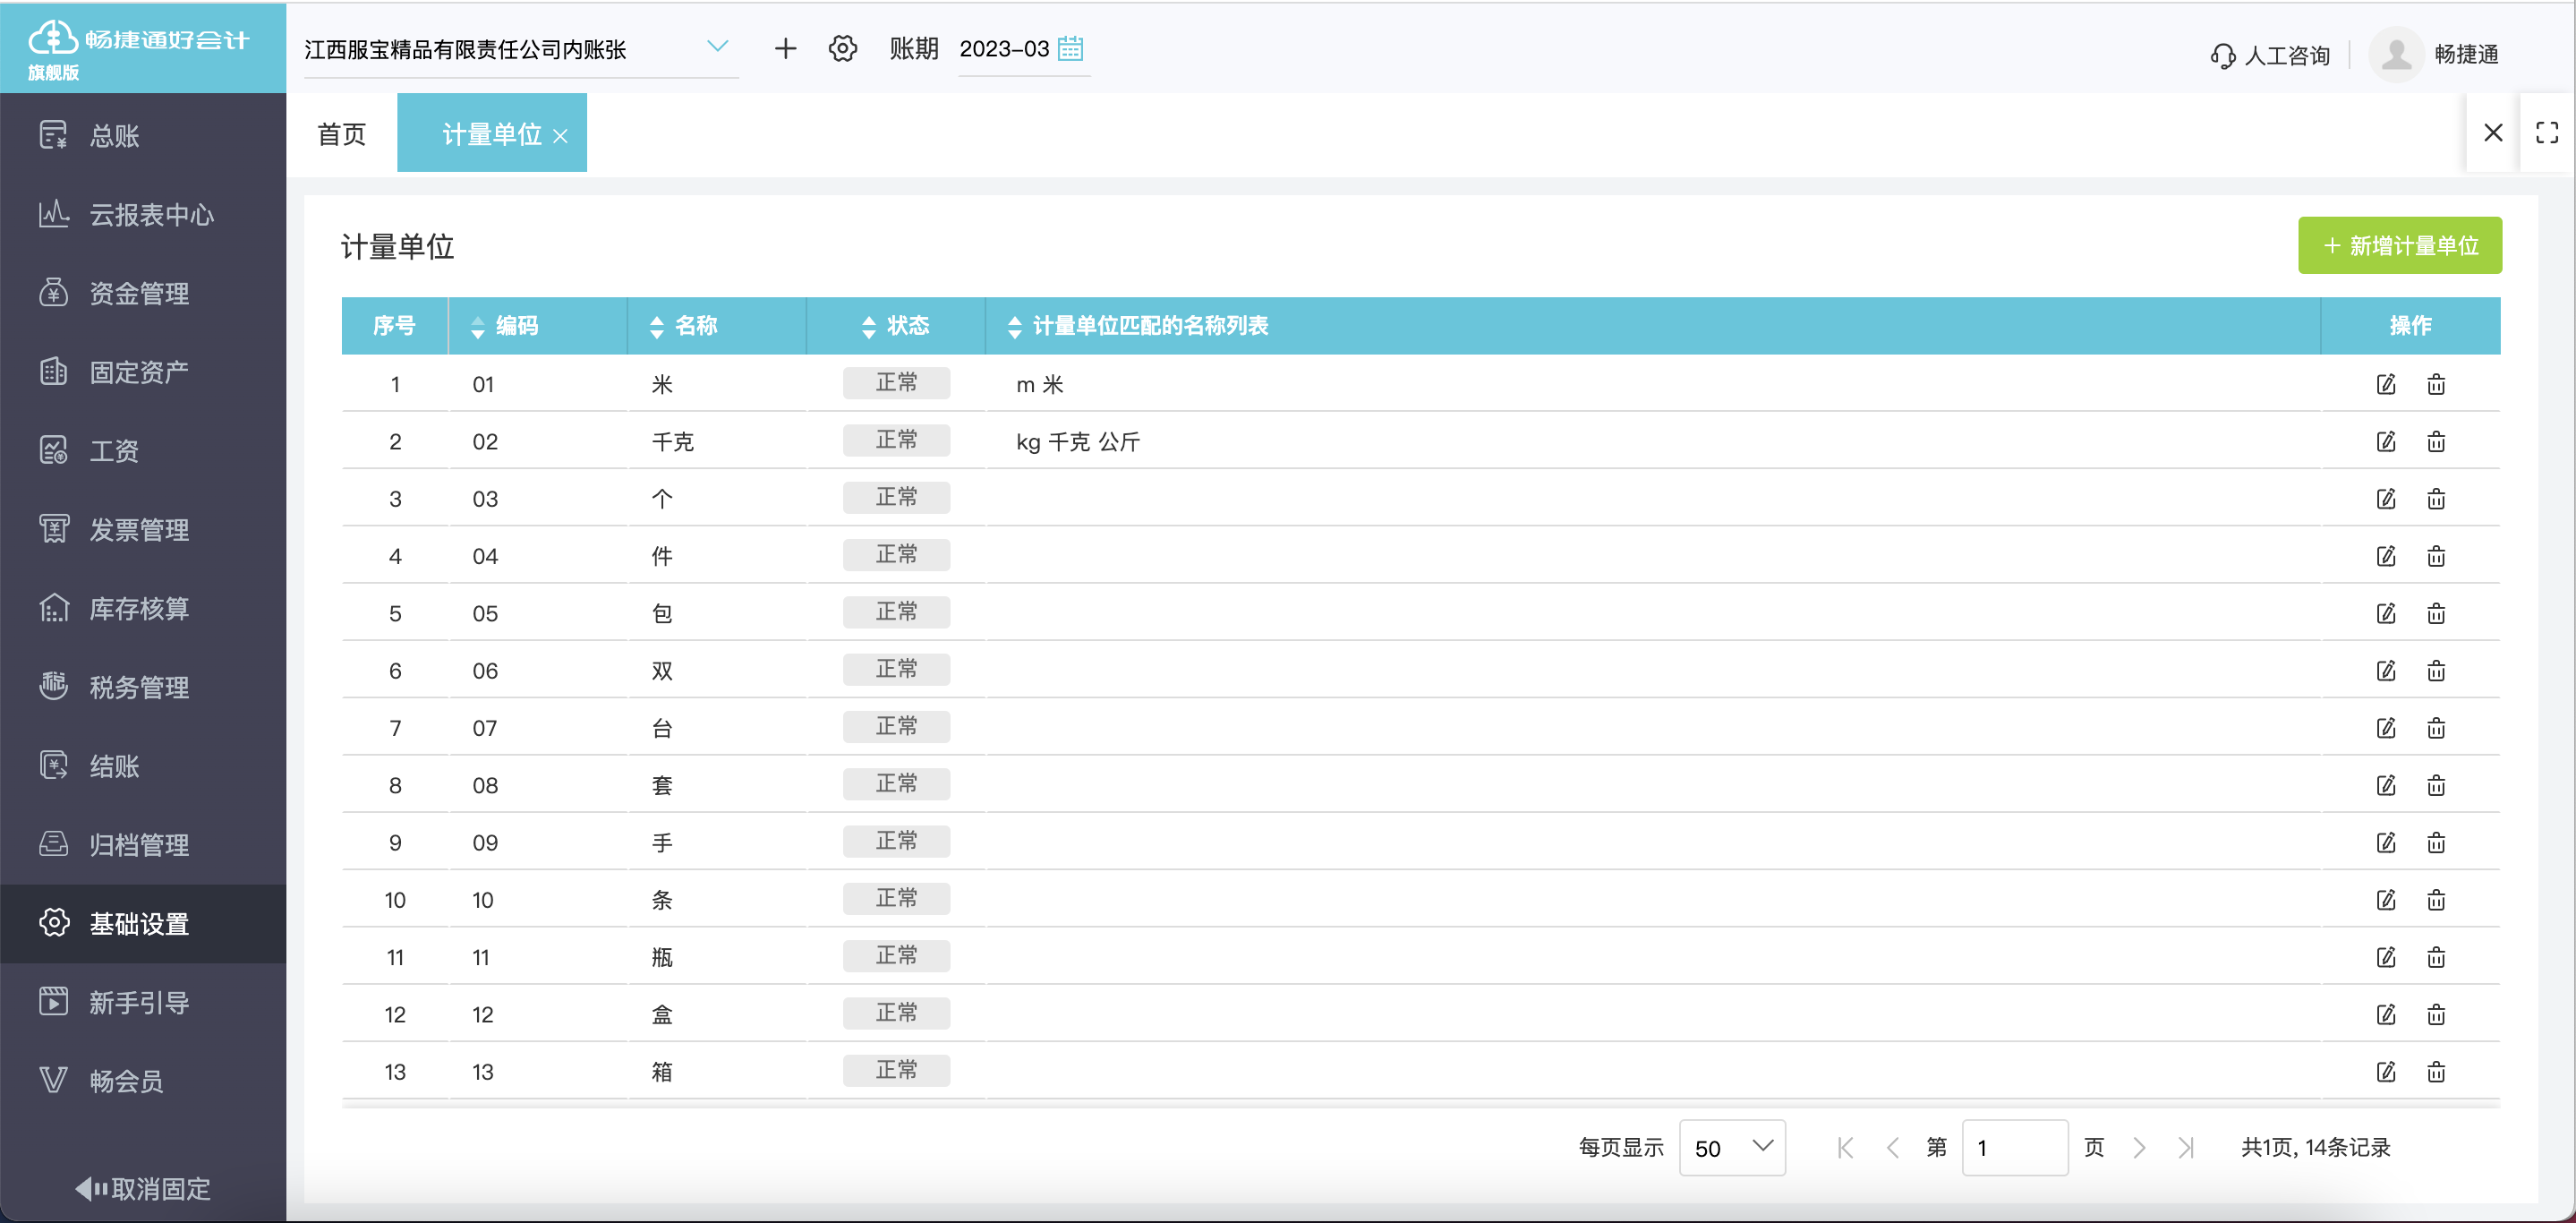Click the settings gear icon
Screen dimensions: 2576x1223
tap(838, 47)
